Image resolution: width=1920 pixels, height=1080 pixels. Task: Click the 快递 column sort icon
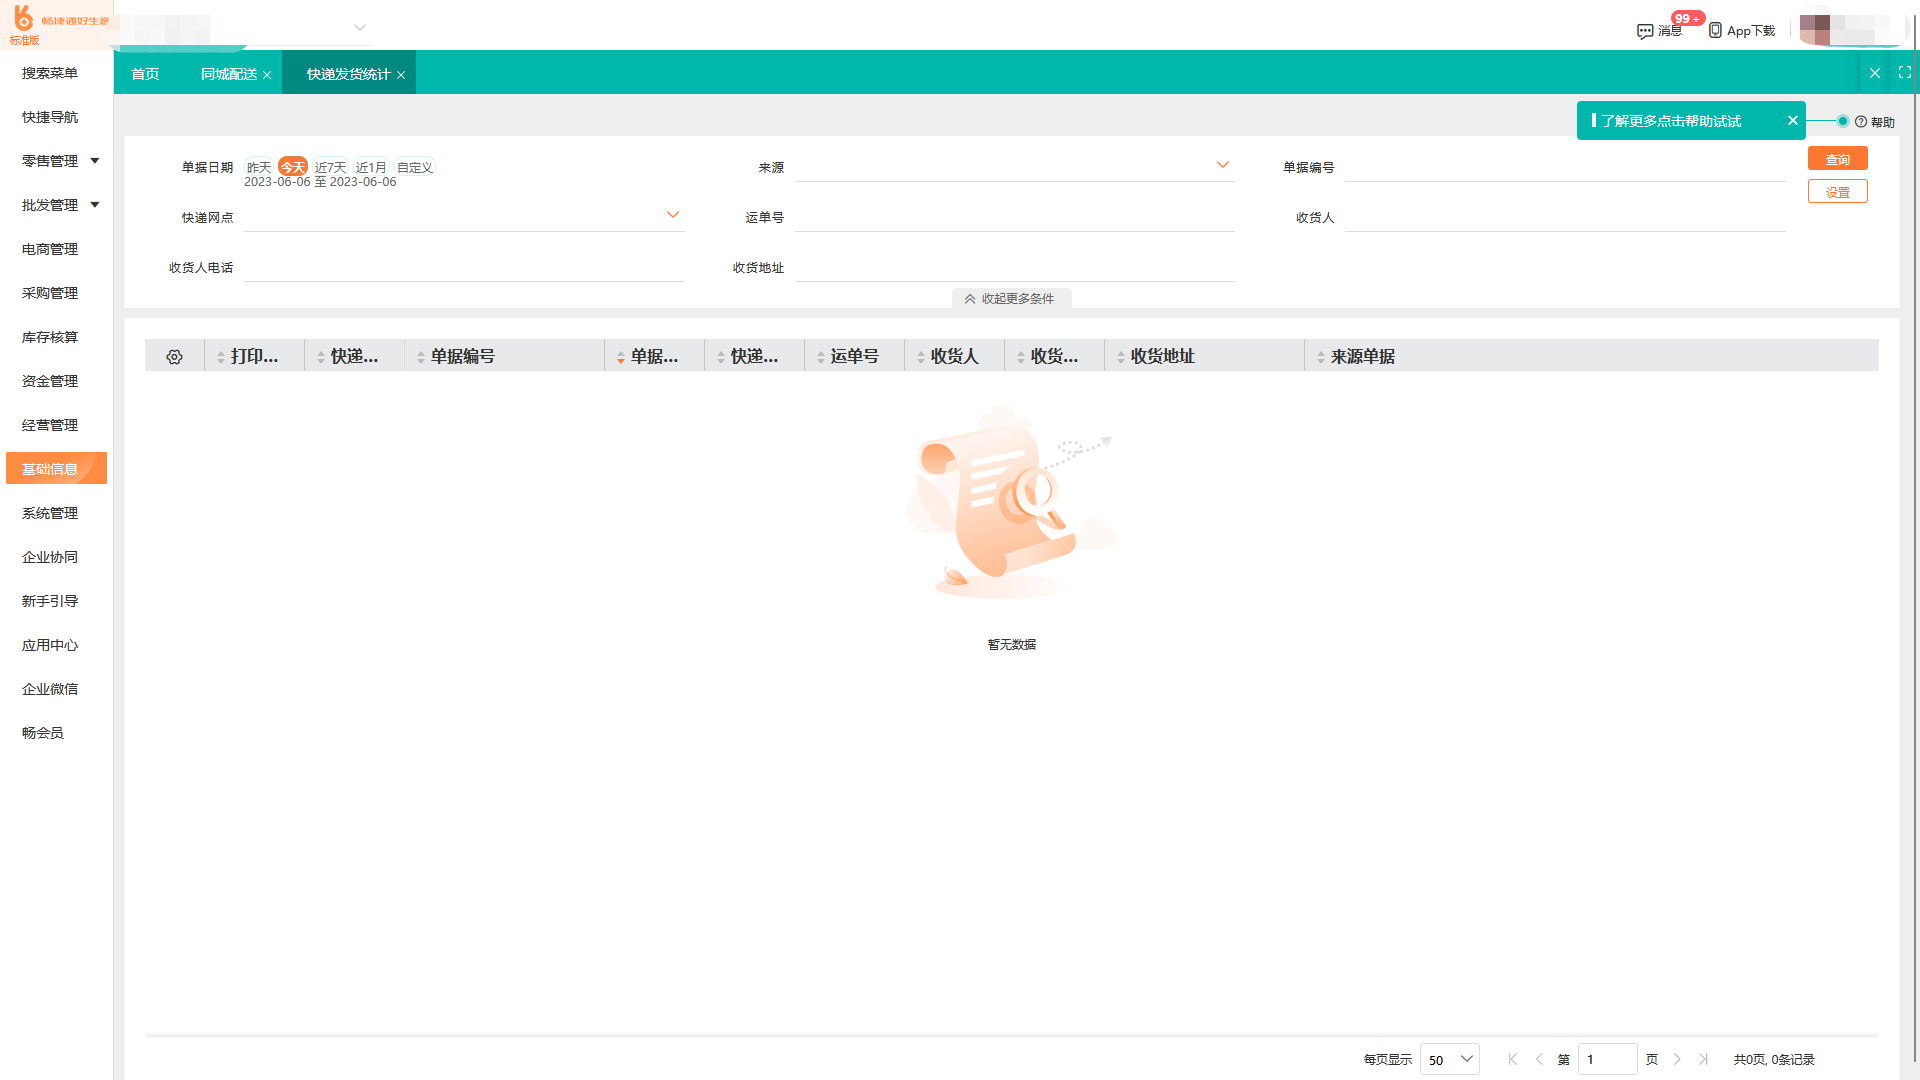324,356
